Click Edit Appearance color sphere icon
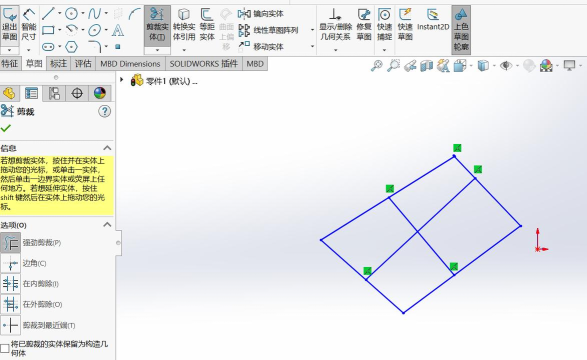The image size is (587, 360). click(x=546, y=66)
